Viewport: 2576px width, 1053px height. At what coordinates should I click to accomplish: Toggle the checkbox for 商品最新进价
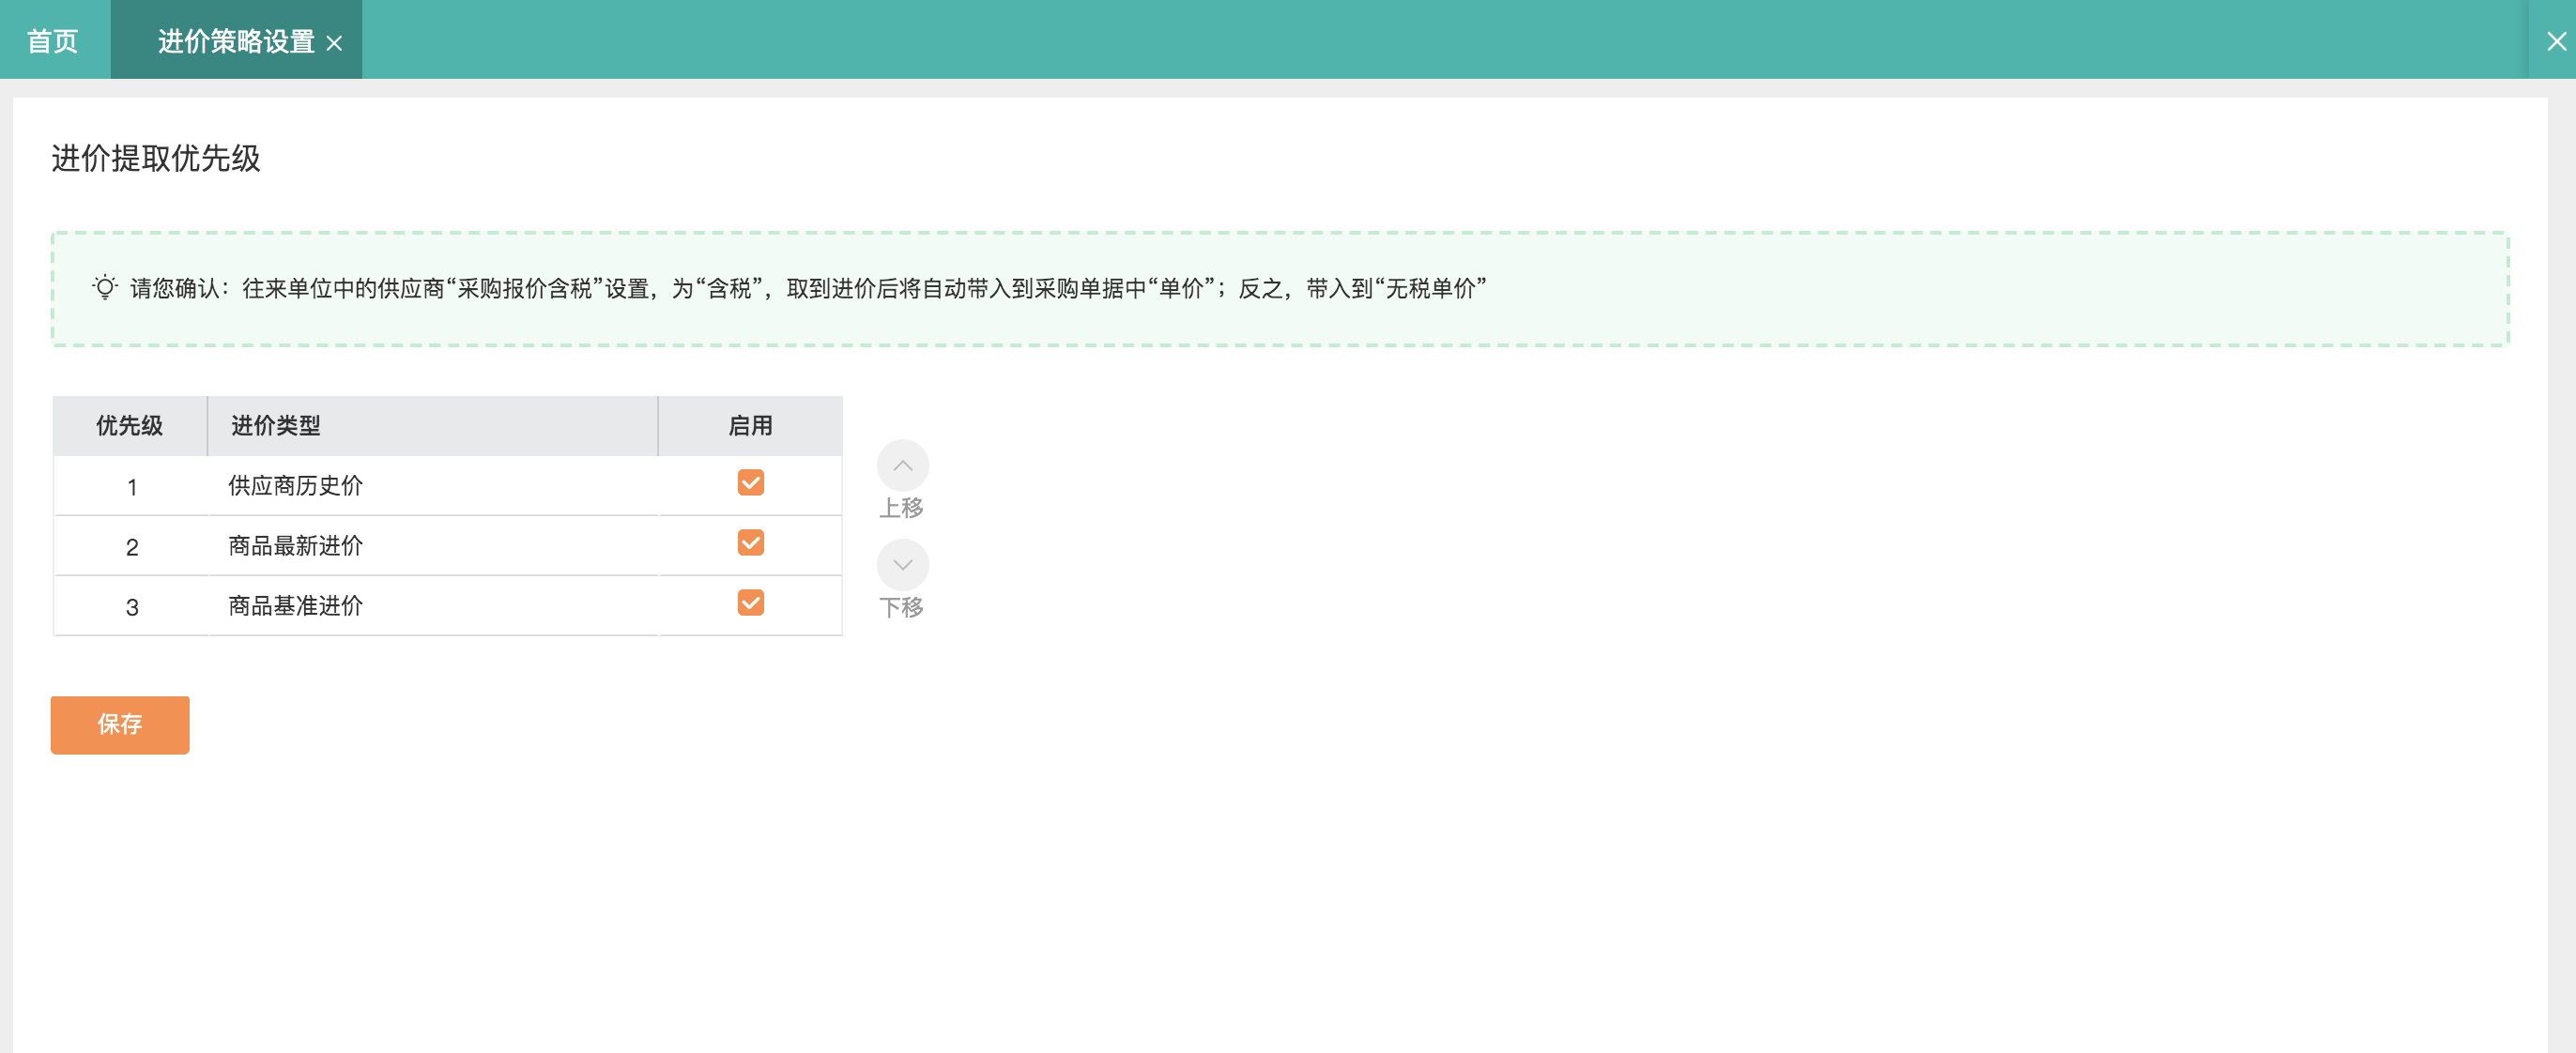749,543
